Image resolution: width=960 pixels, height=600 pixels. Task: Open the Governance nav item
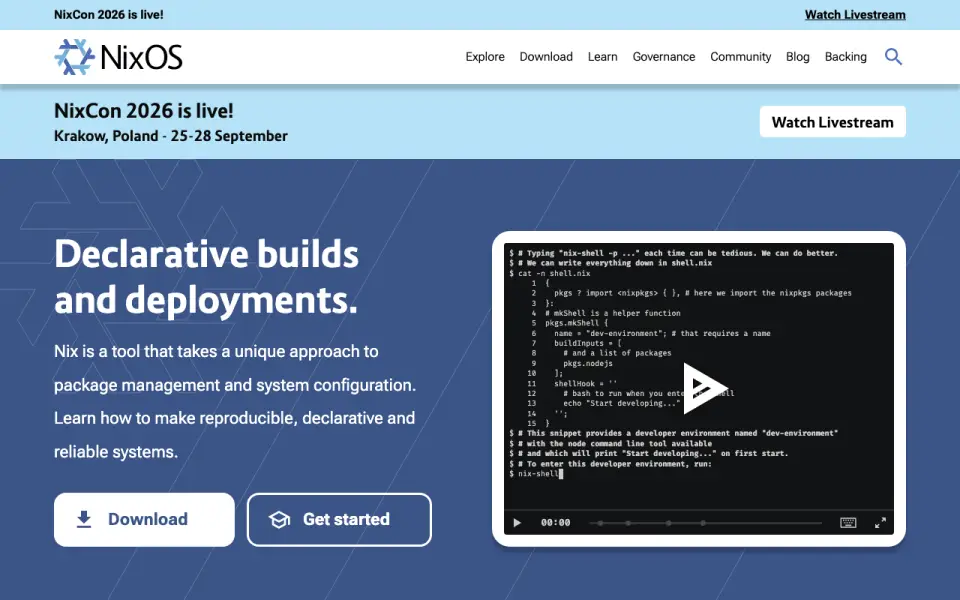tap(664, 57)
